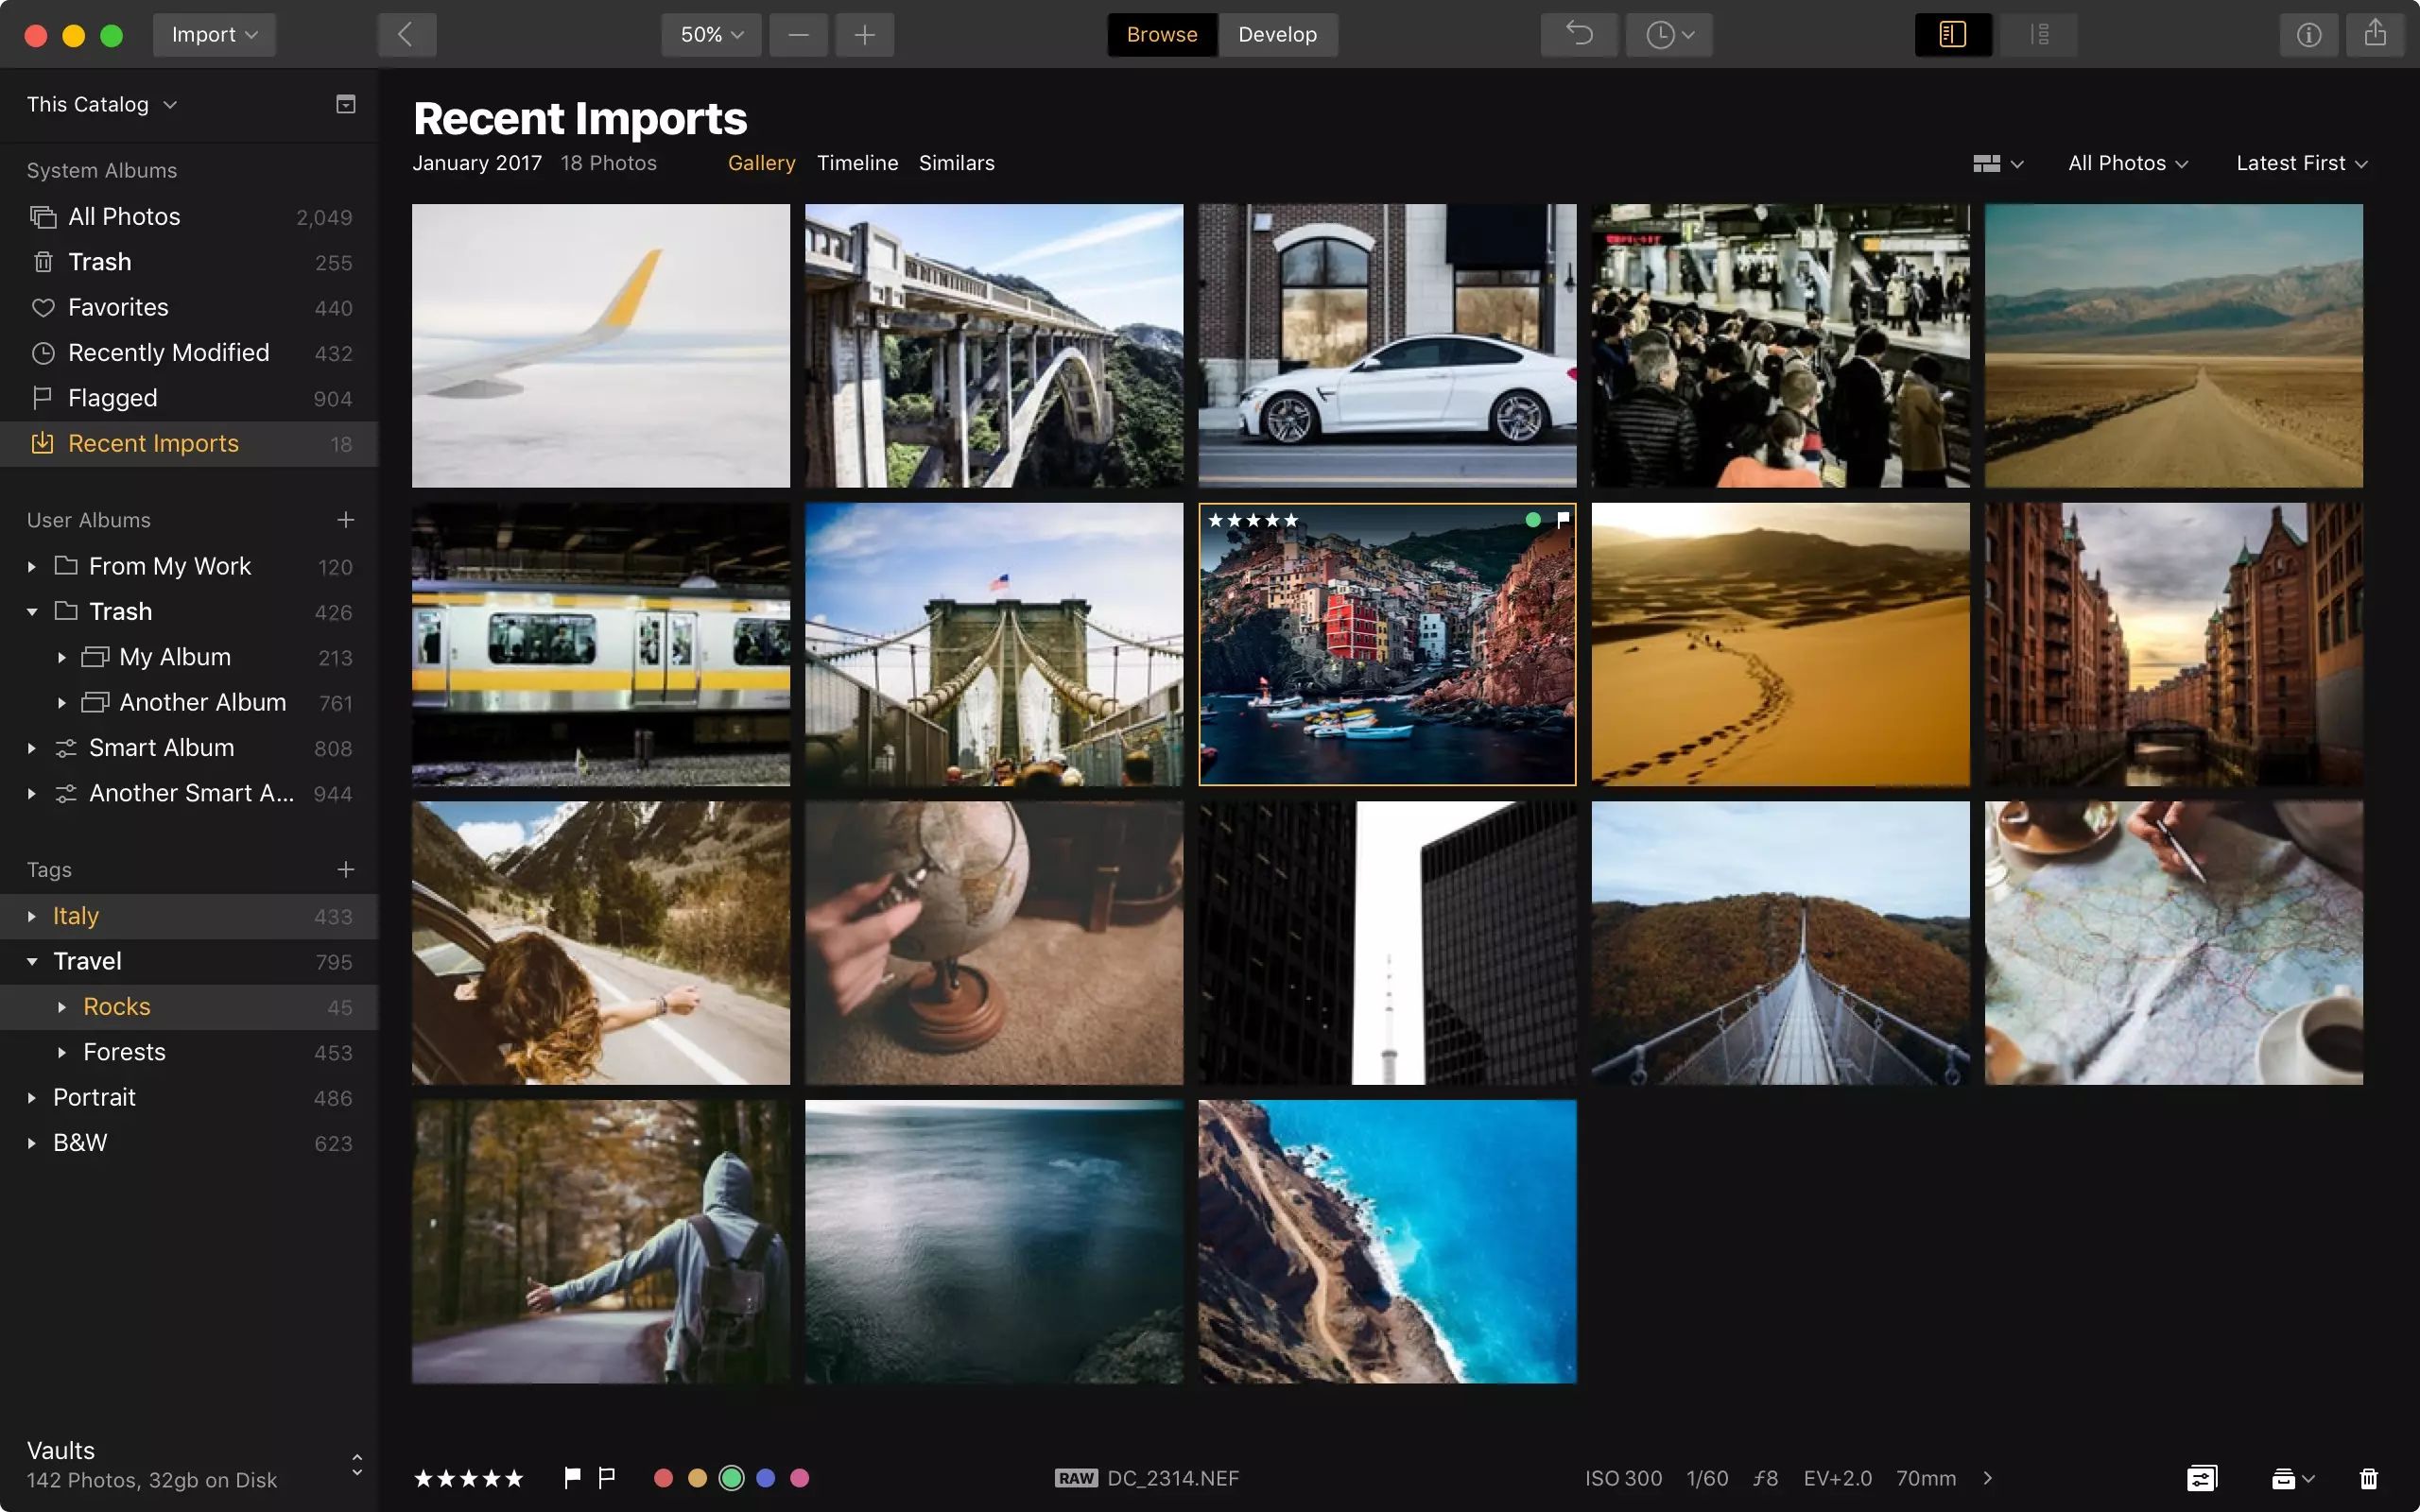Switch to the Timeline view
This screenshot has width=2420, height=1512.
click(x=856, y=162)
